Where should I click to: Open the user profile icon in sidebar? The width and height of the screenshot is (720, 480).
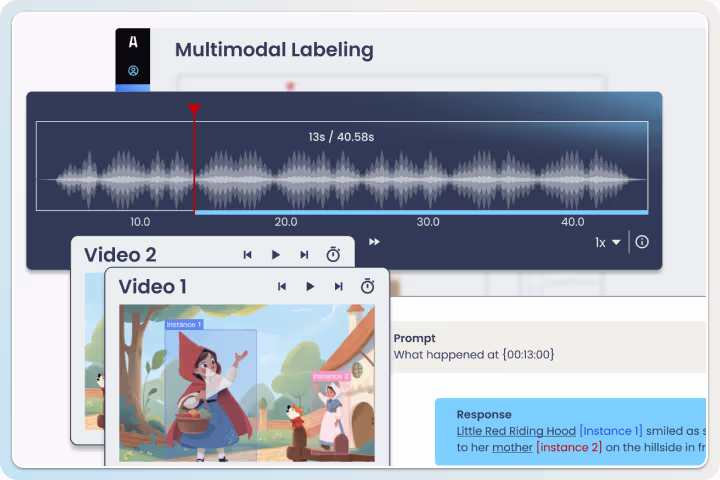coord(133,71)
